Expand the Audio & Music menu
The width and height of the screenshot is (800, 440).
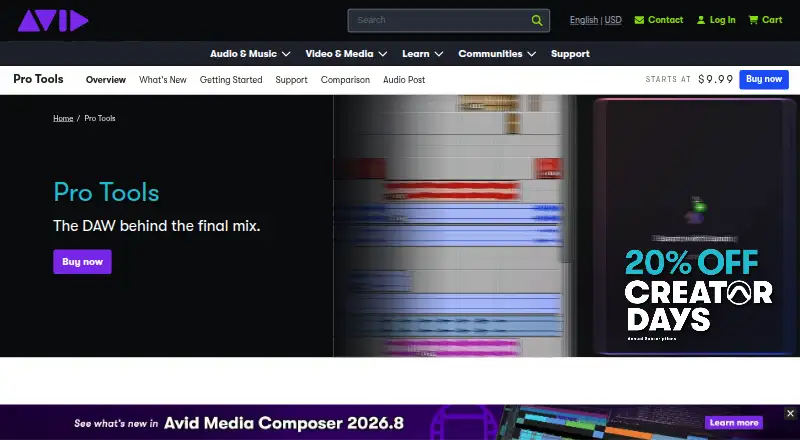click(250, 54)
